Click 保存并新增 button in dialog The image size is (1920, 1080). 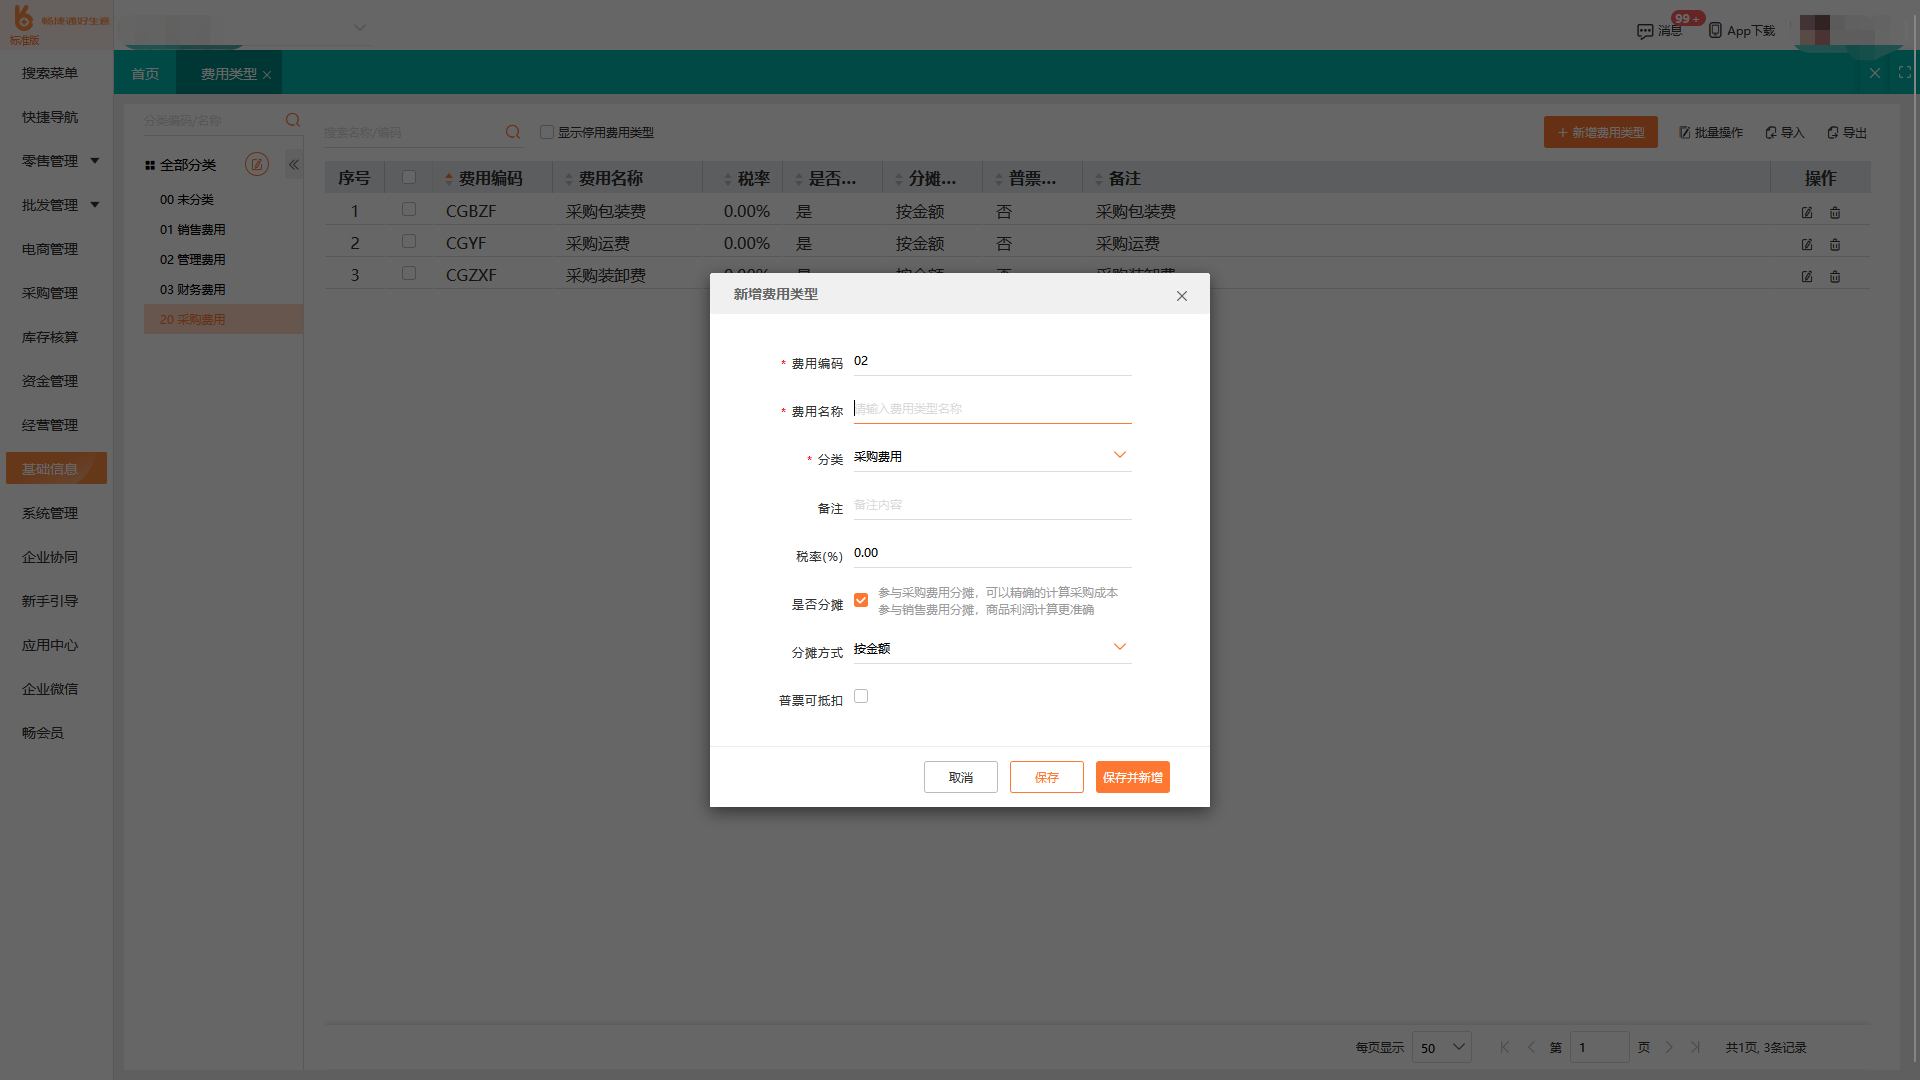1130,777
